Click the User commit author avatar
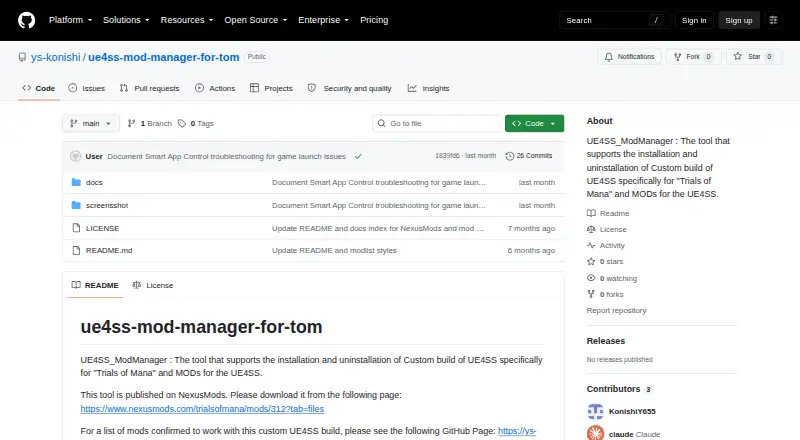Image resolution: width=800 pixels, height=440 pixels. pyautogui.click(x=76, y=156)
